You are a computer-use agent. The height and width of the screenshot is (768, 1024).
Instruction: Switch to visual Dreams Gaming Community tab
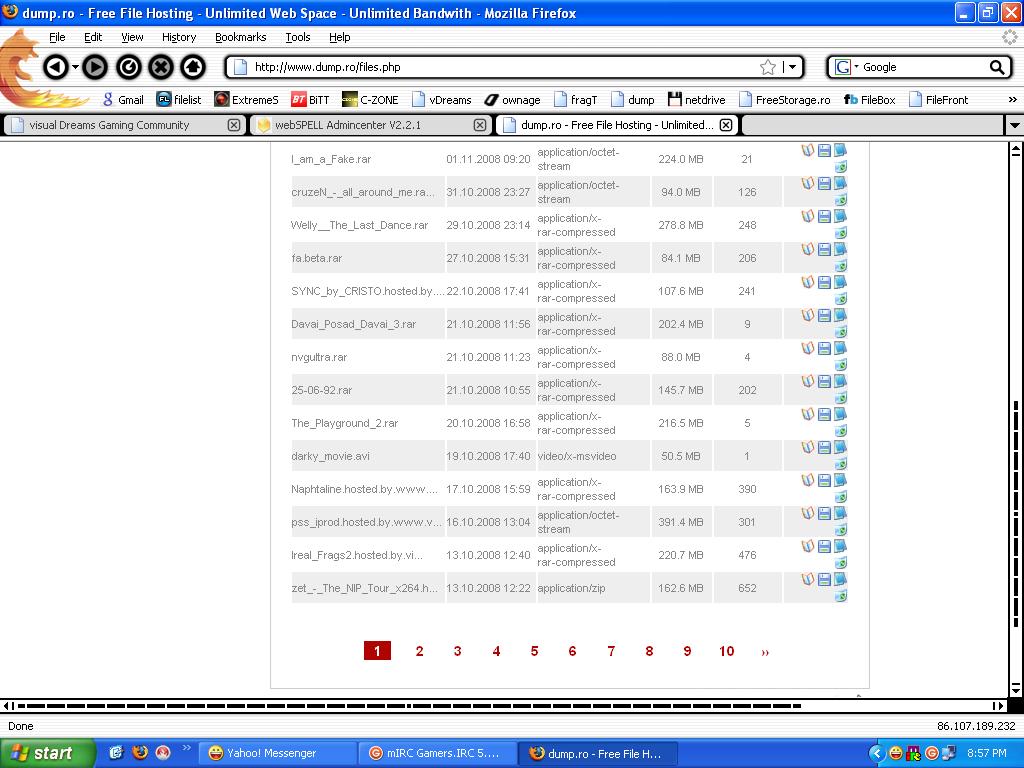(110, 125)
